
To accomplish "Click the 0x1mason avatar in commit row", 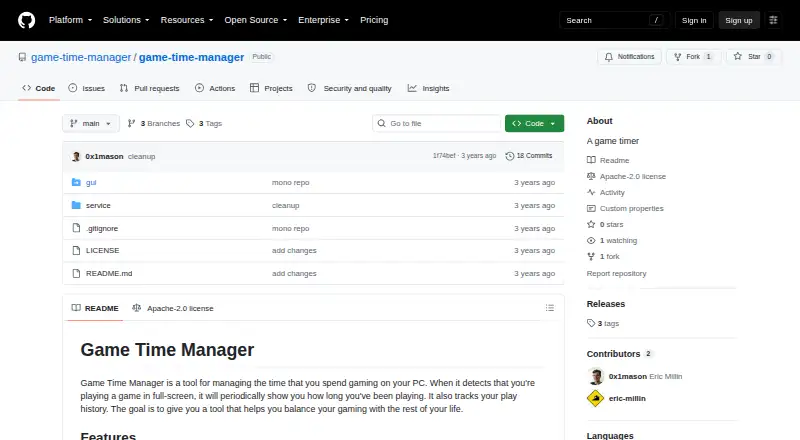I will pyautogui.click(x=76, y=156).
